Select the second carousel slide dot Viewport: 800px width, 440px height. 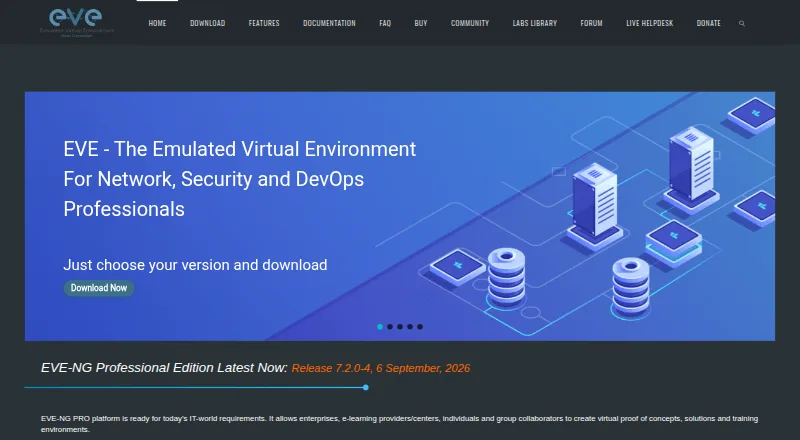[390, 327]
